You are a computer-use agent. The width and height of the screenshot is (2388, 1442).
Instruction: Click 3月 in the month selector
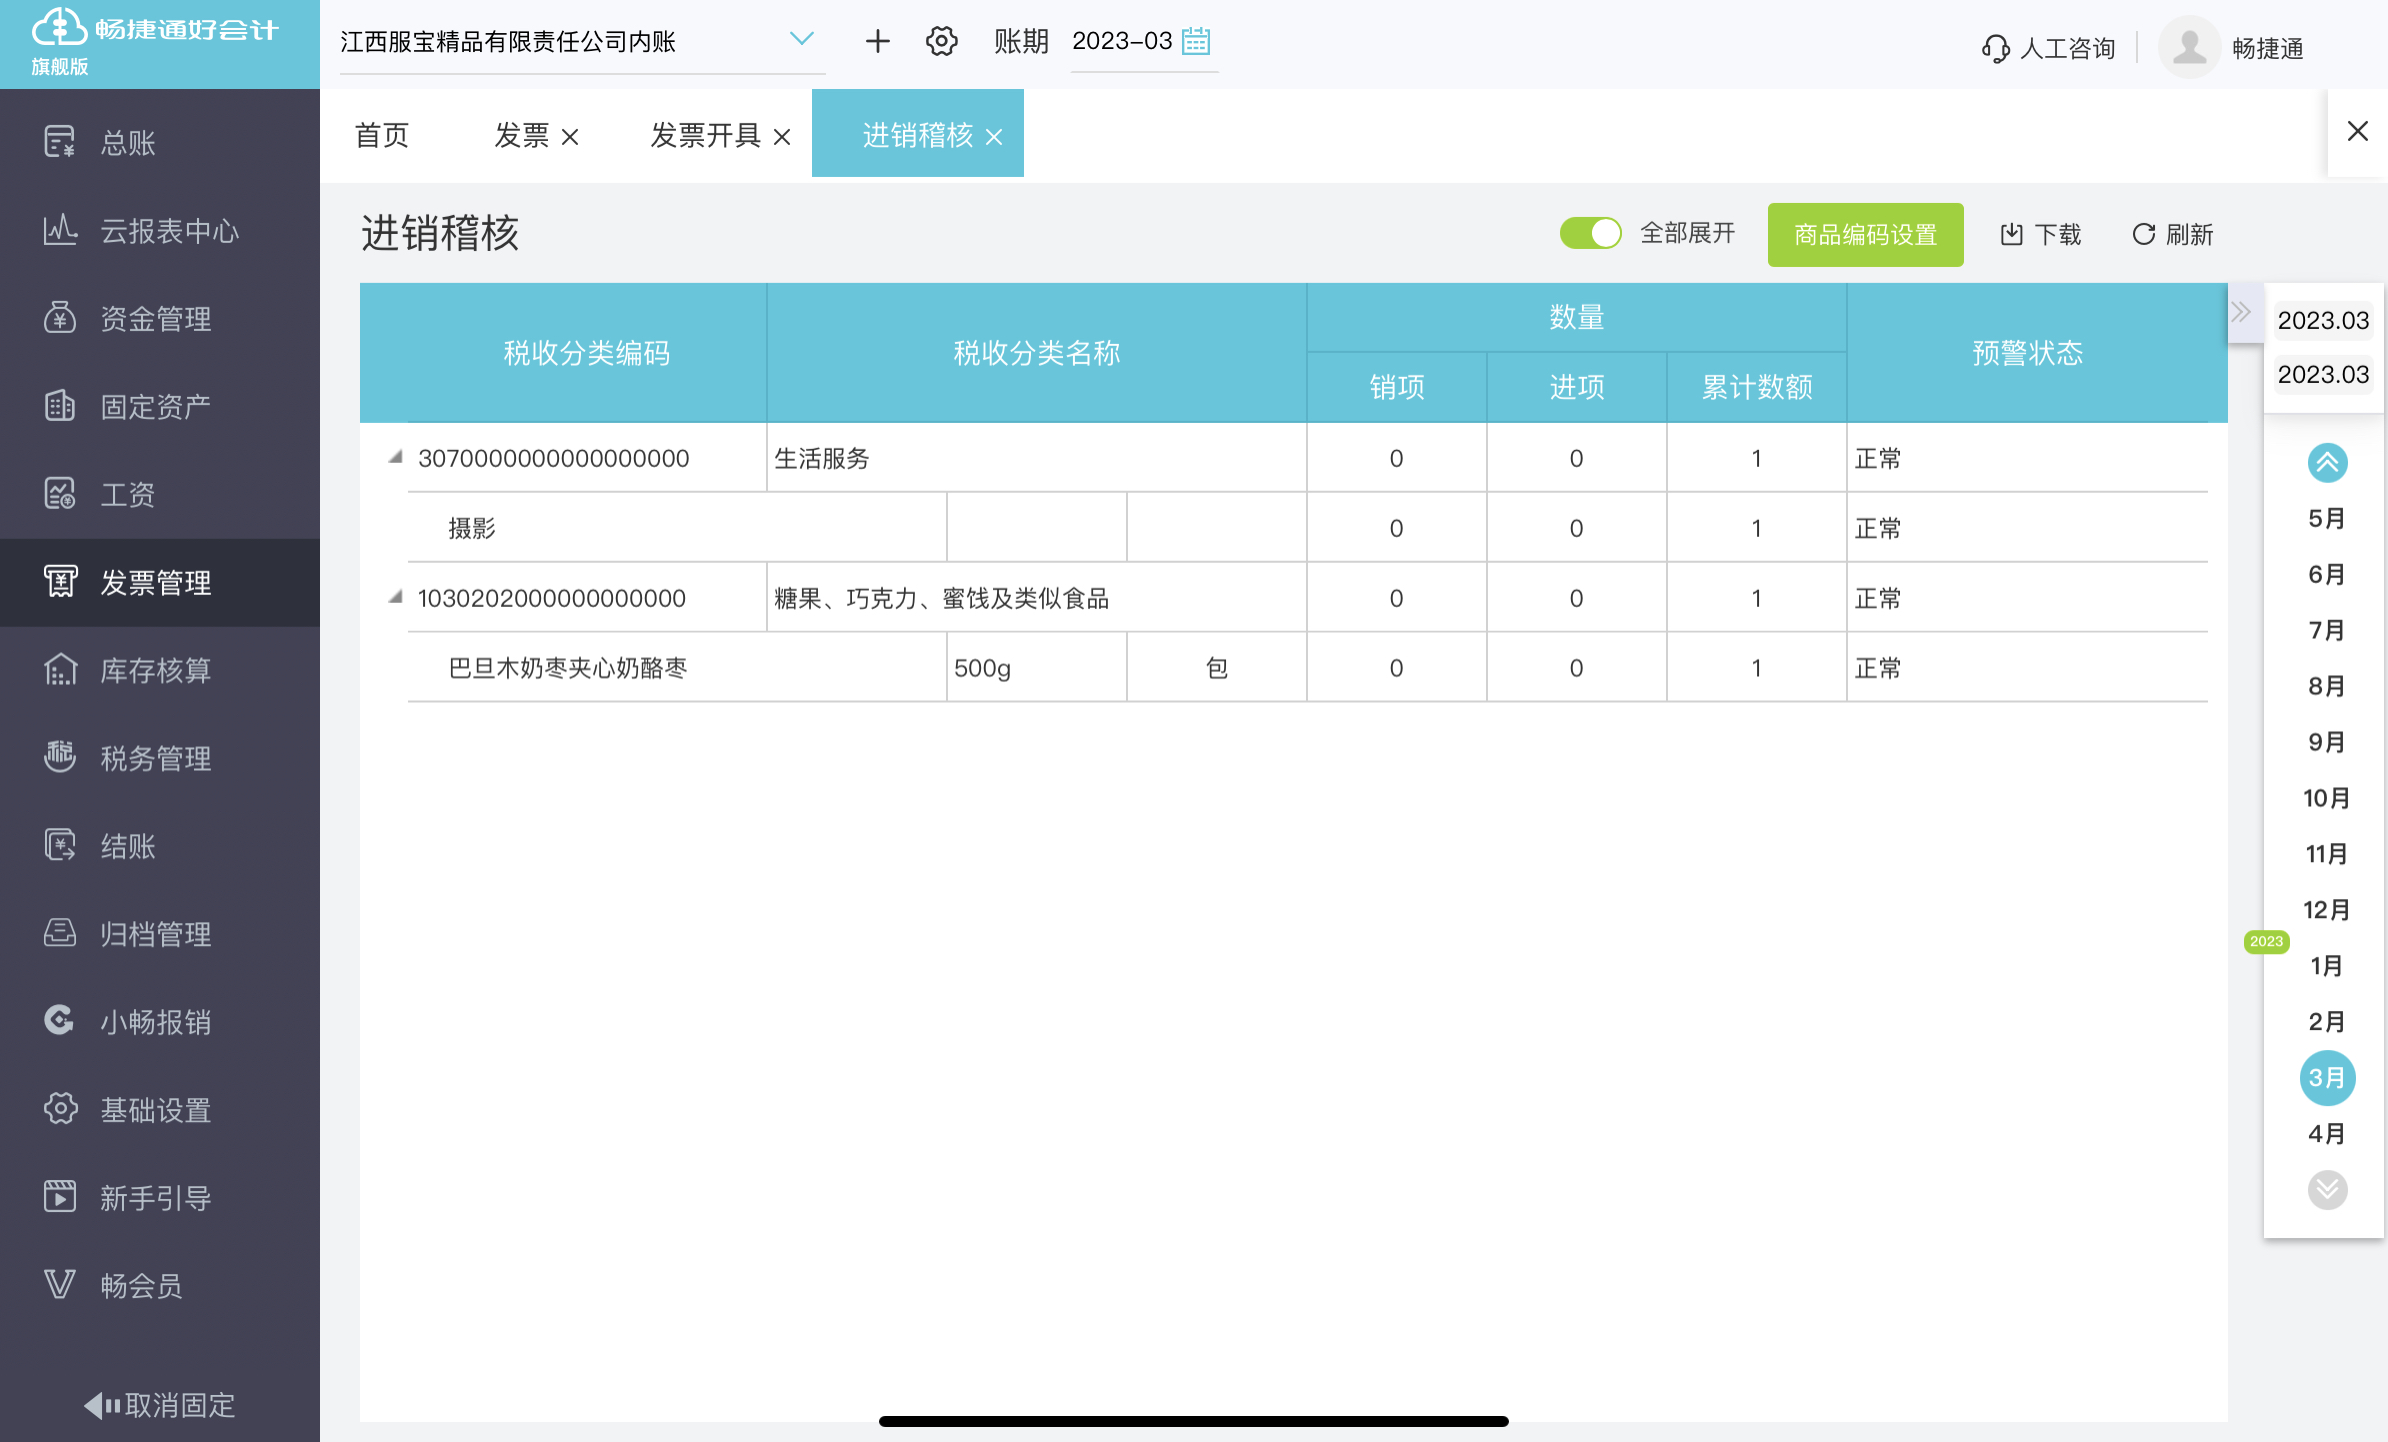tap(2323, 1079)
